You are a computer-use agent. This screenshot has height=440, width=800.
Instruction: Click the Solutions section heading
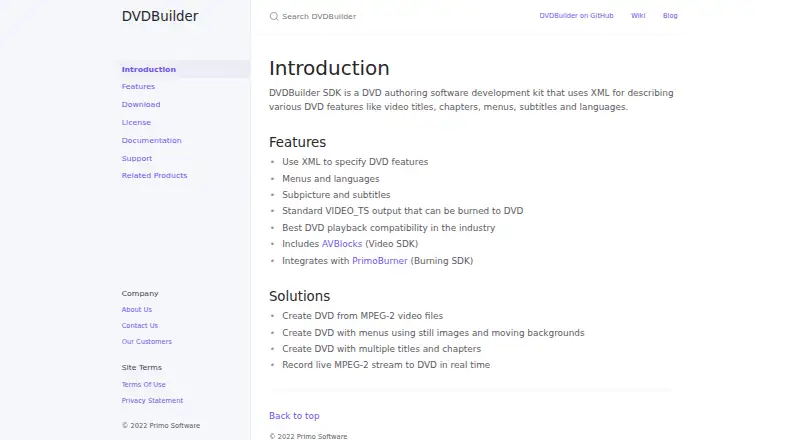click(299, 296)
